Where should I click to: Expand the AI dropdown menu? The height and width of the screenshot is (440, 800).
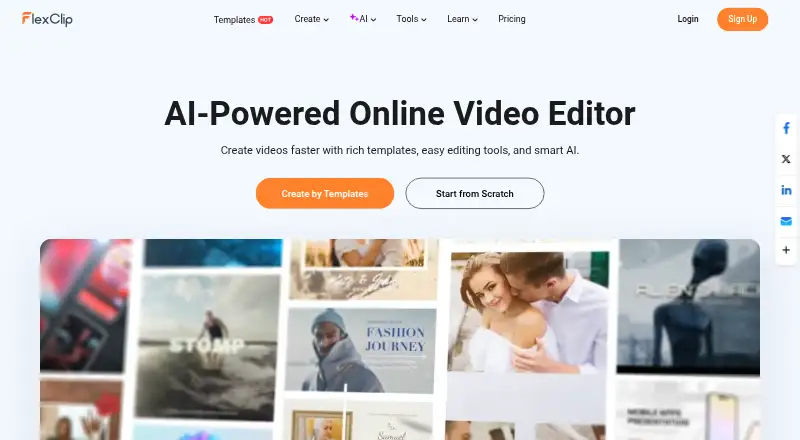(x=363, y=19)
